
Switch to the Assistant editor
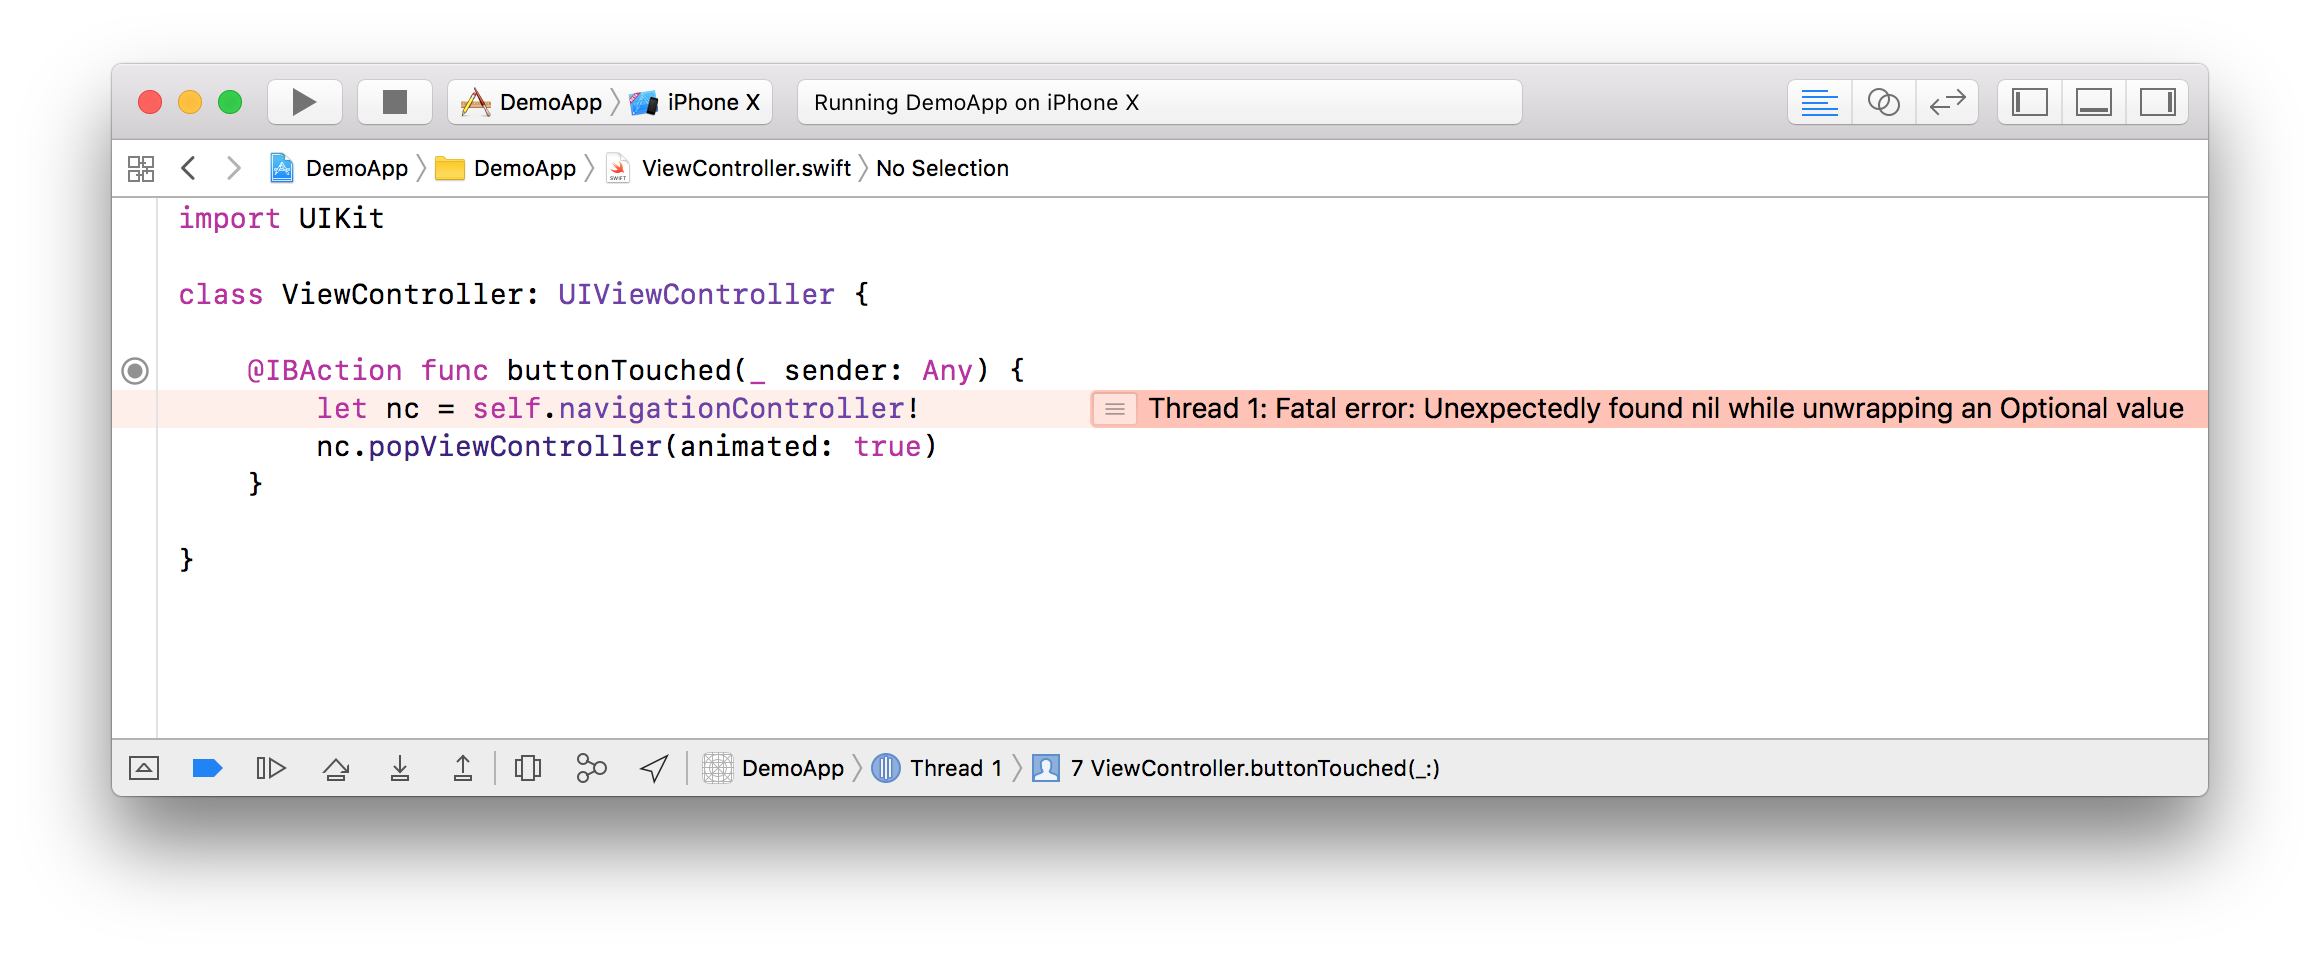(x=1883, y=101)
